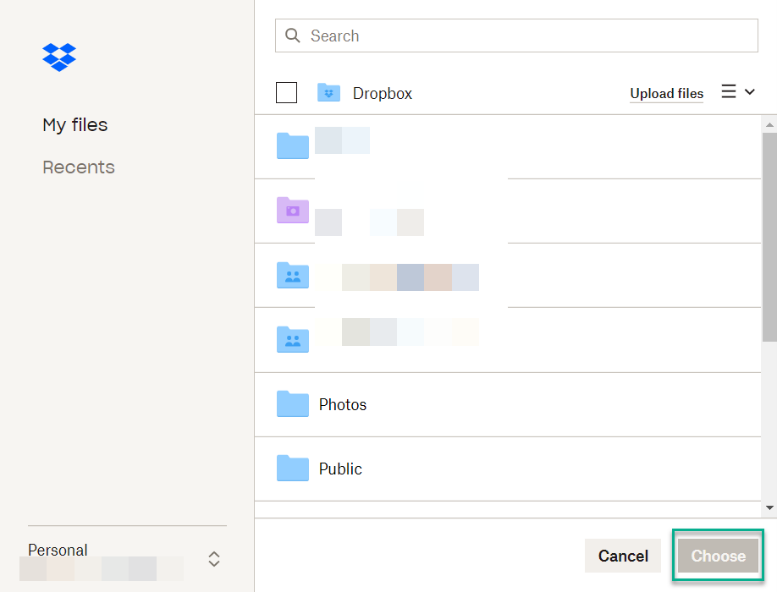
Task: Open the second shared folder icon
Action: click(x=293, y=340)
